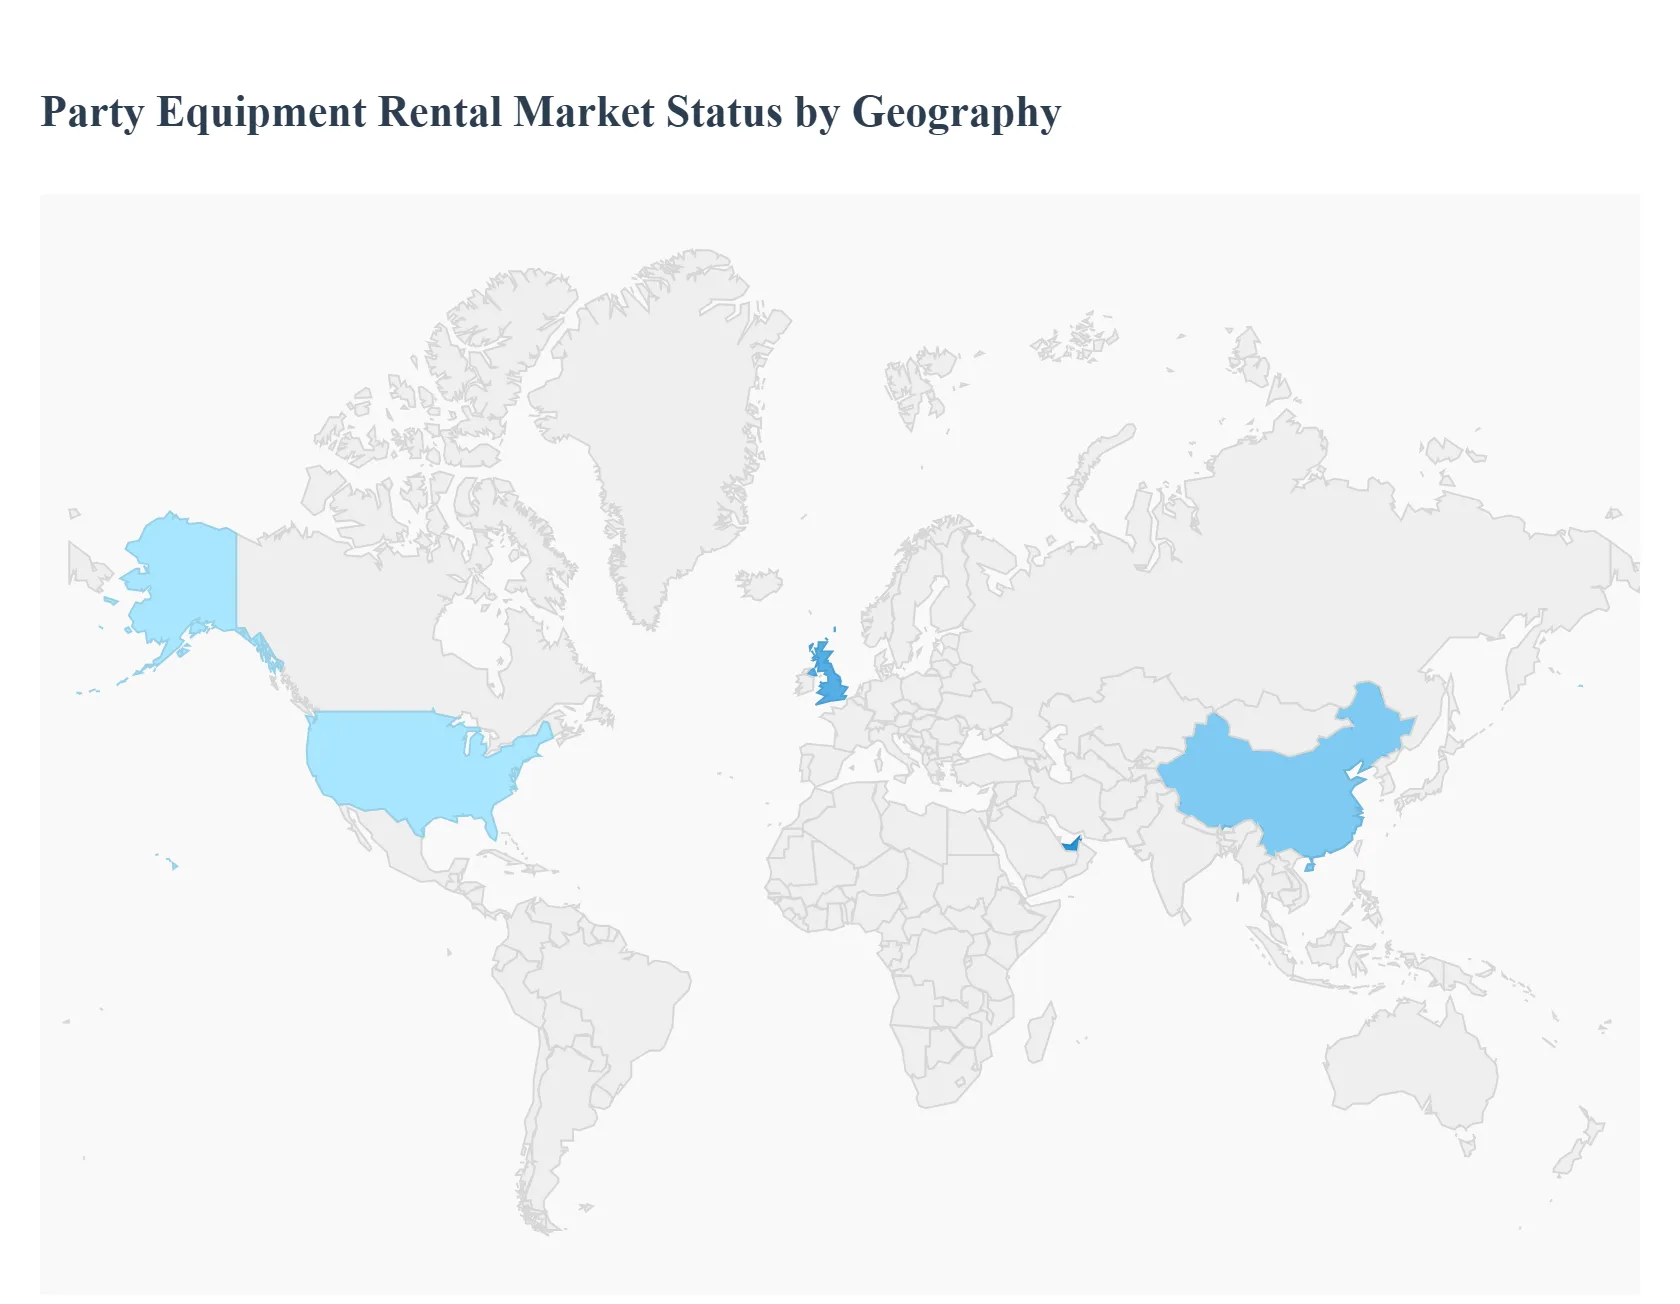This screenshot has width=1680, height=1304.
Task: Click the Party Equipment Rental Market title
Action: tap(550, 112)
